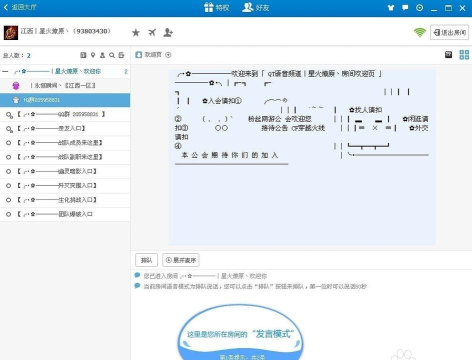Click the 退出房间 leave room button
Viewport: 472px width, 360px height.
449,32
